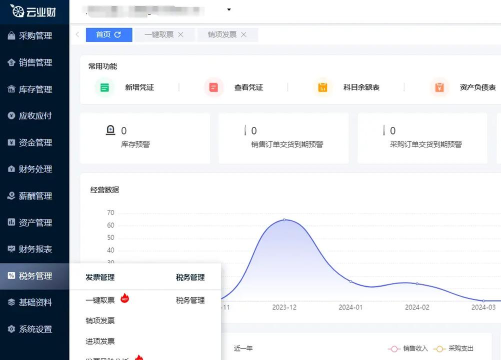Viewport: 501px width, 360px height.
Task: Close the 一键取票 tab
Action: 181,35
